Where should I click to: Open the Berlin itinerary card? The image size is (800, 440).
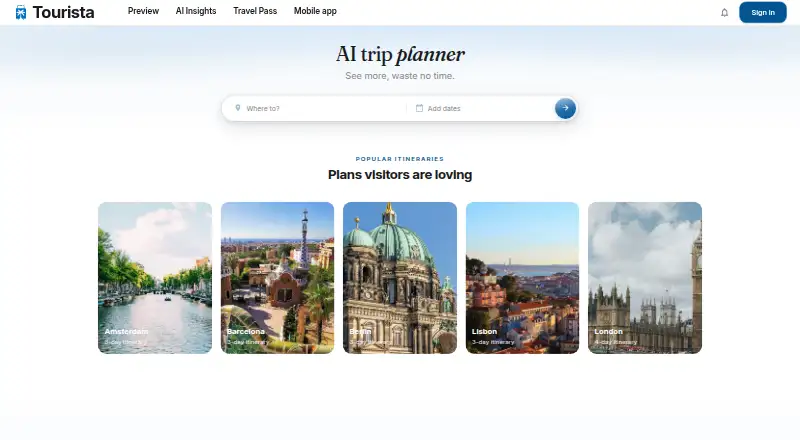[400, 278]
